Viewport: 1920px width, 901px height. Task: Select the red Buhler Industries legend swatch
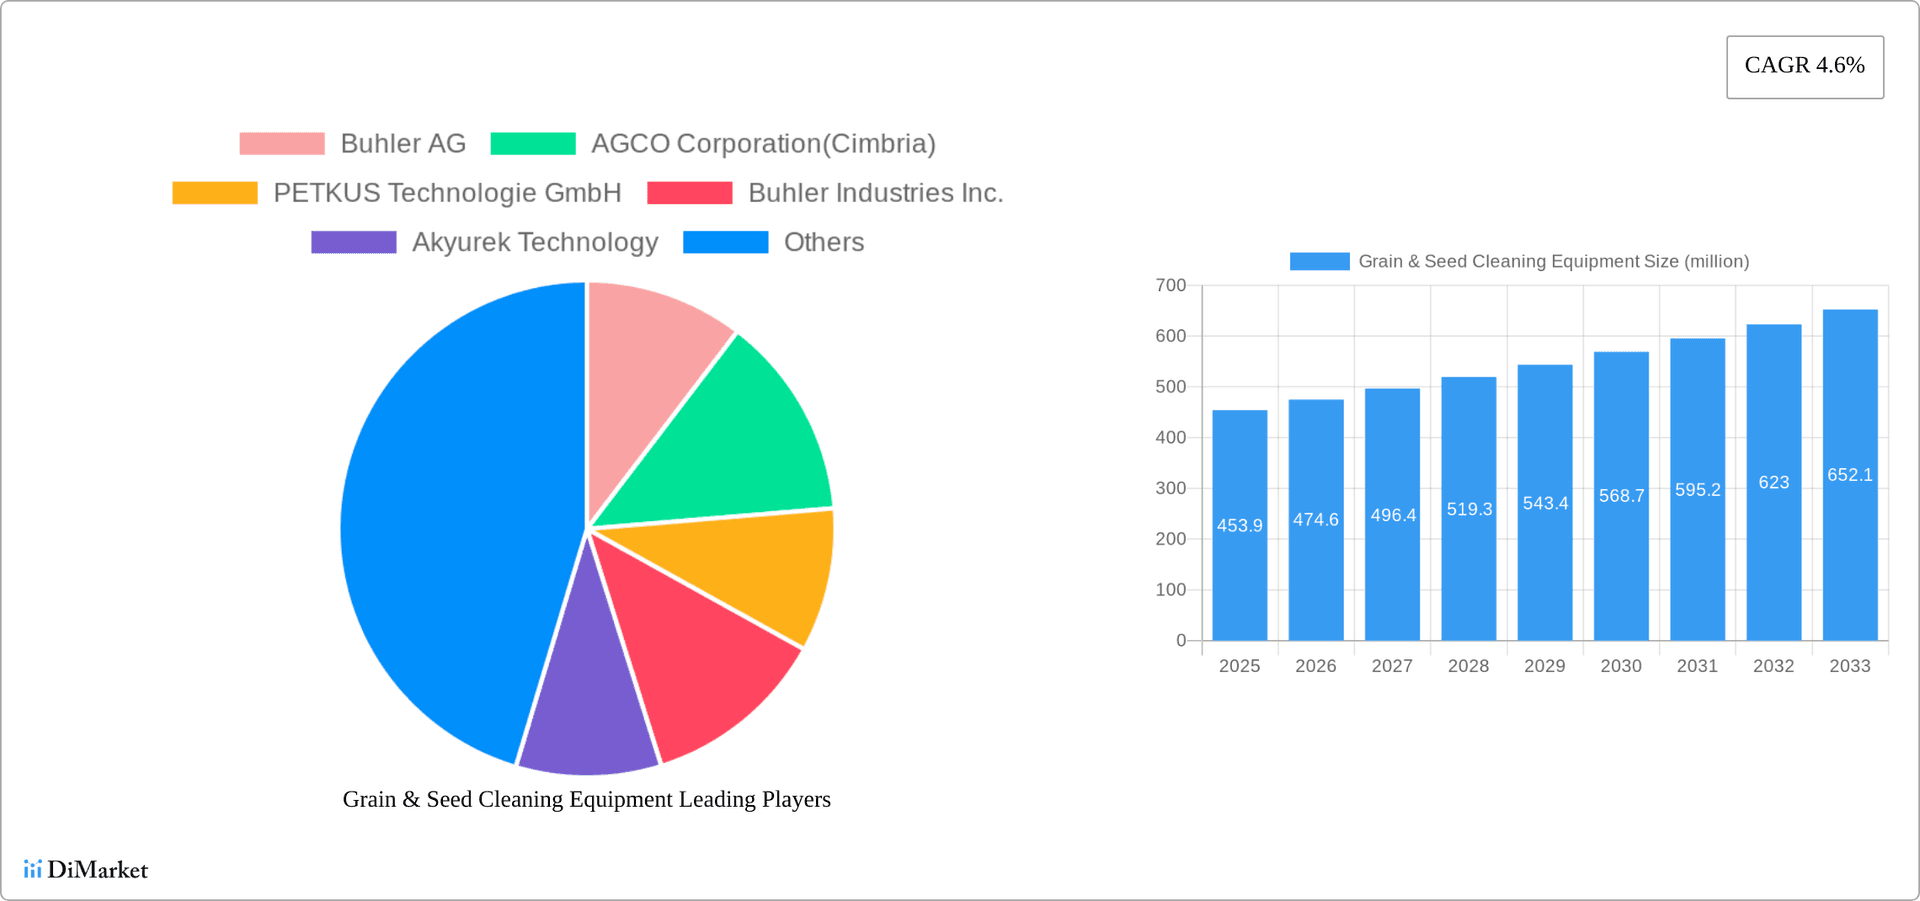point(690,192)
